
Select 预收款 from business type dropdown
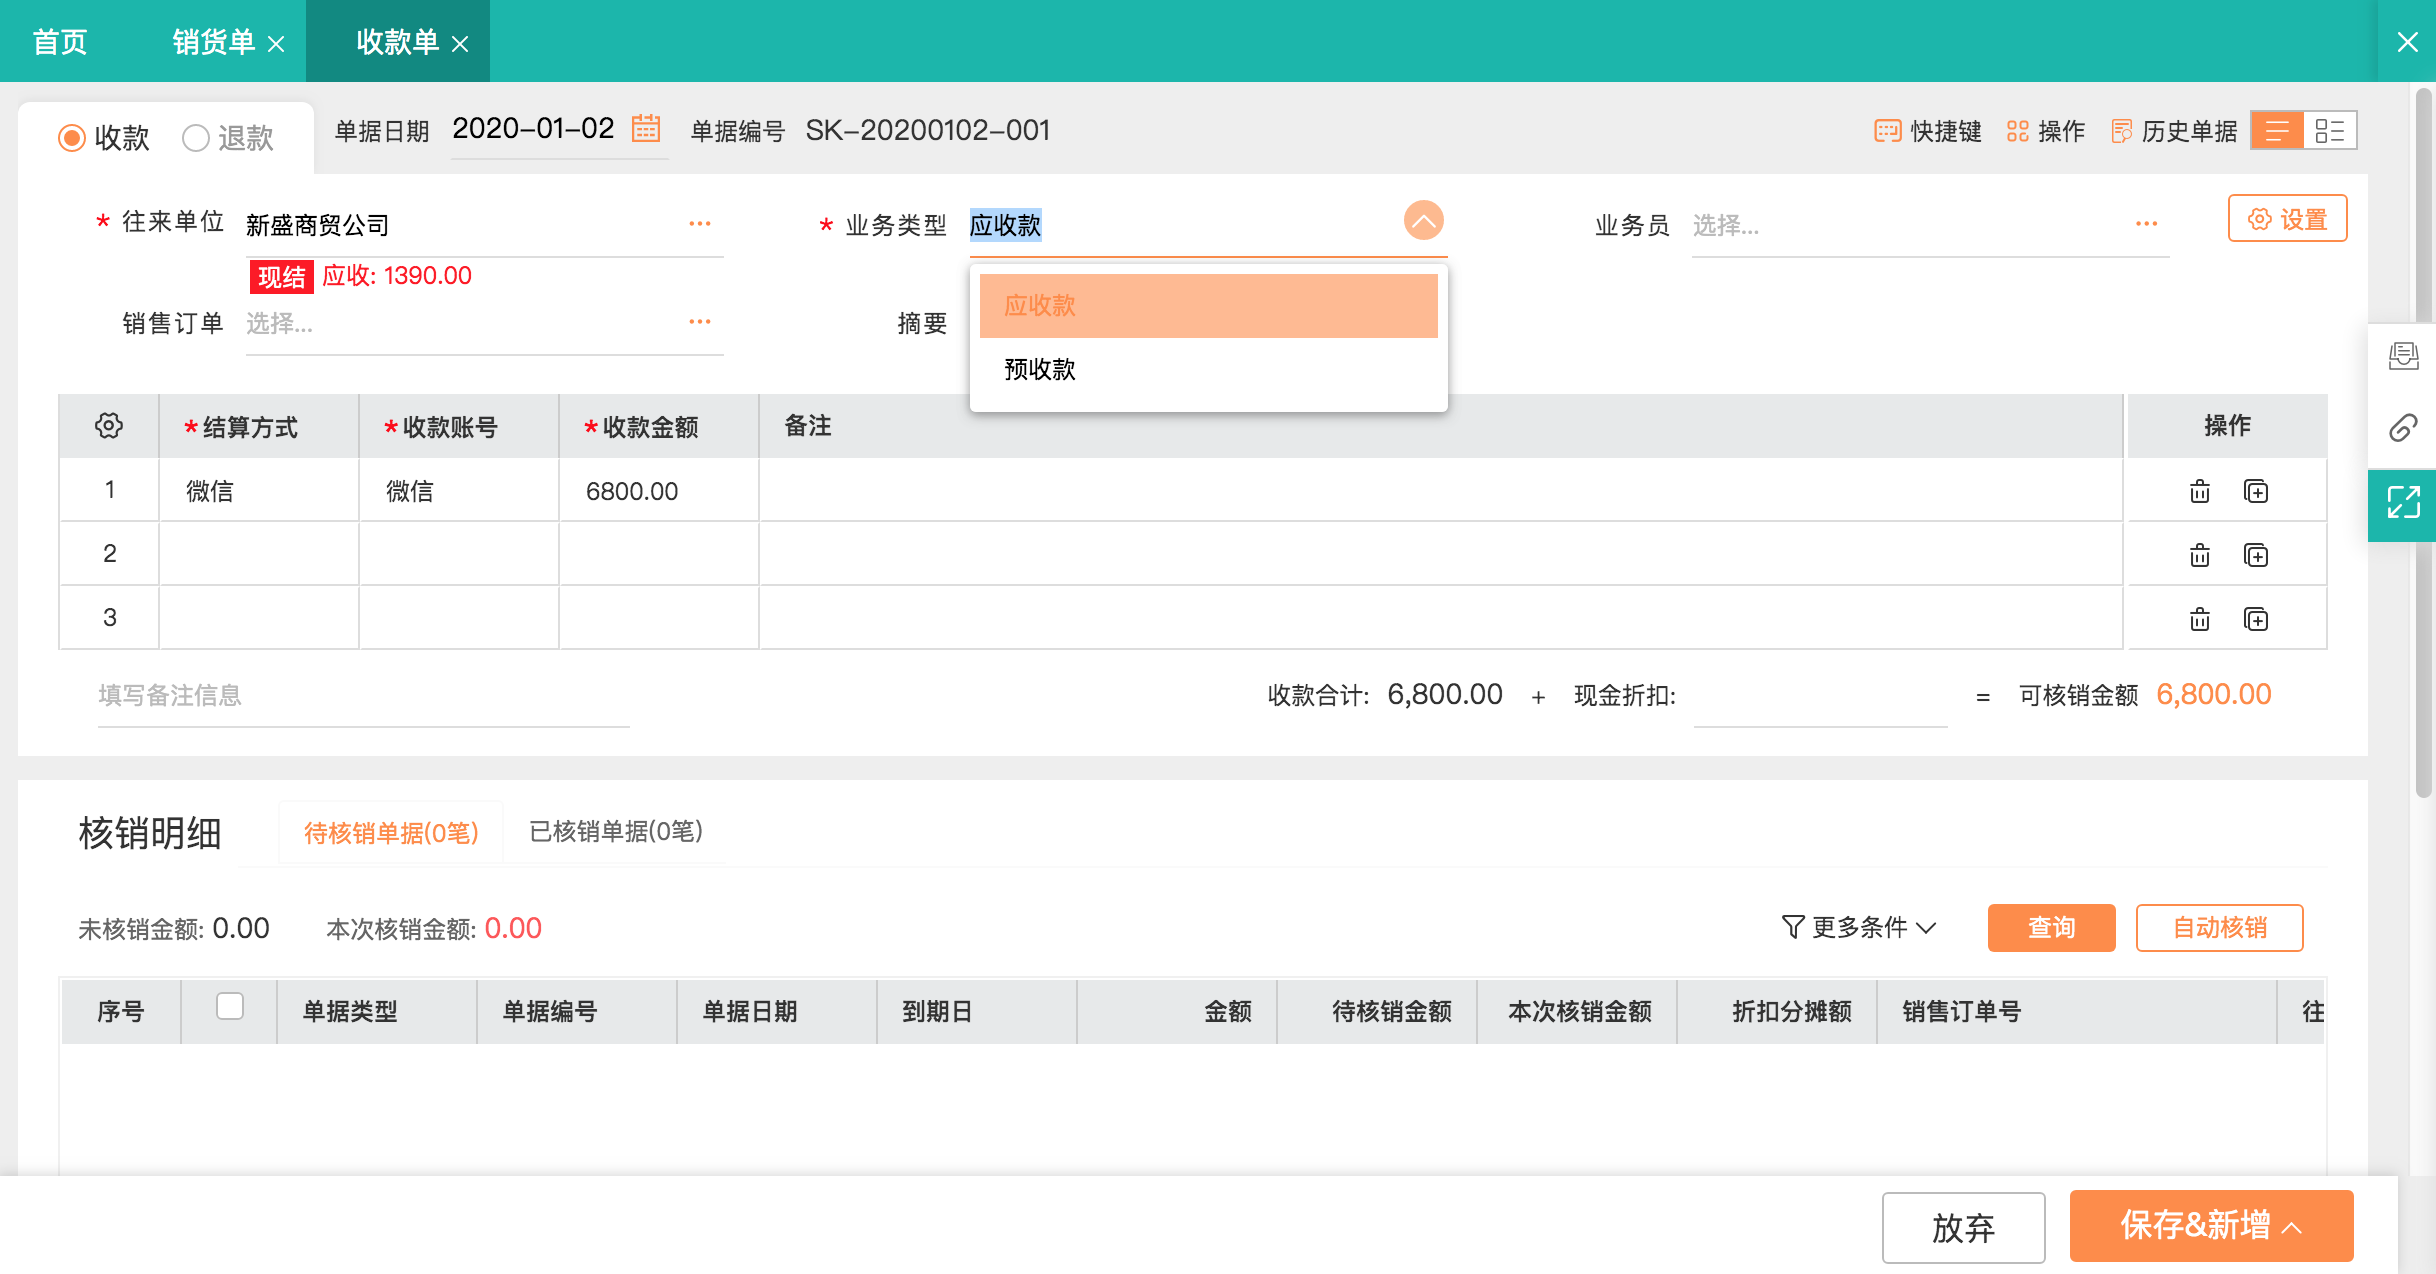point(1208,370)
